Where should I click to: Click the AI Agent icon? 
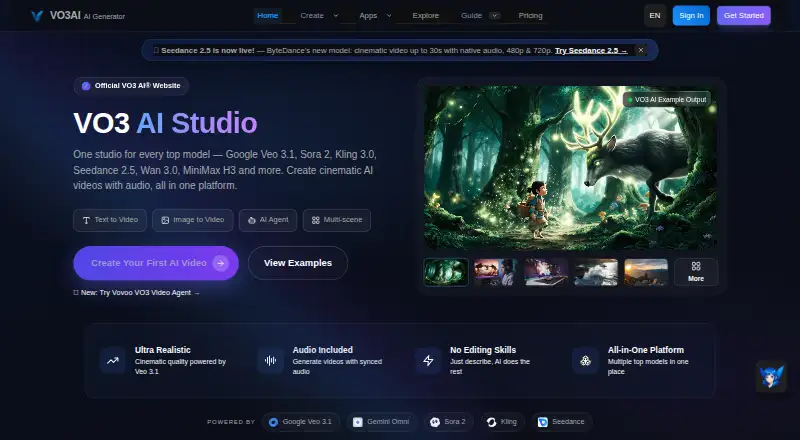point(252,220)
